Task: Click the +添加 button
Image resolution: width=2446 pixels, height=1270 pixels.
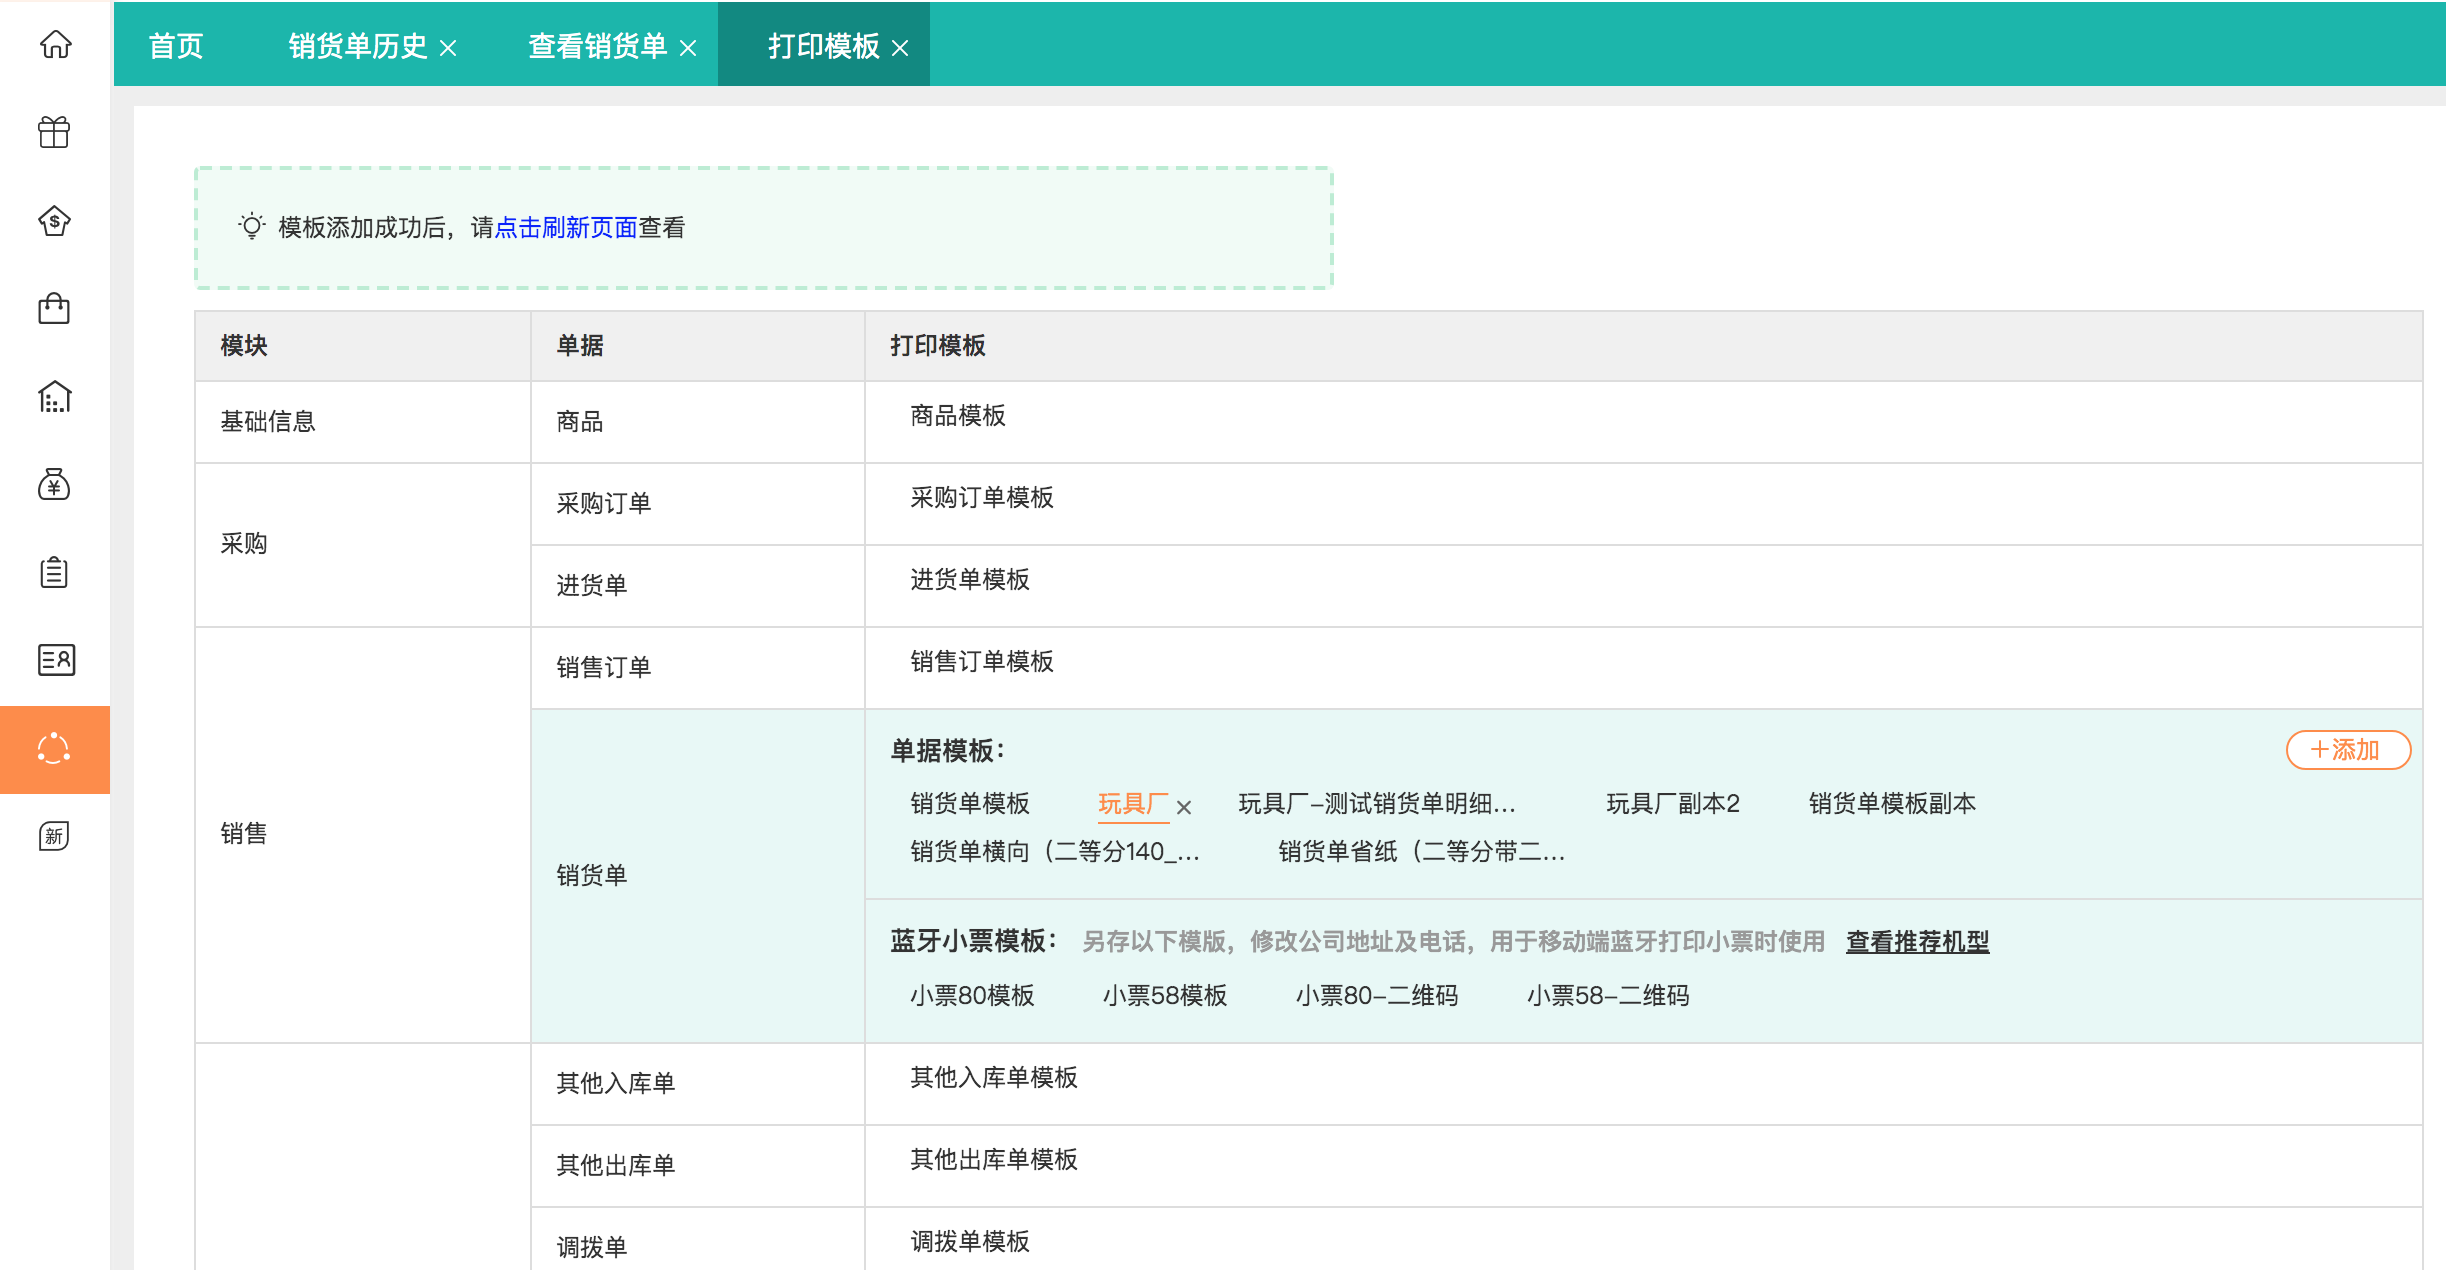Action: point(2344,749)
